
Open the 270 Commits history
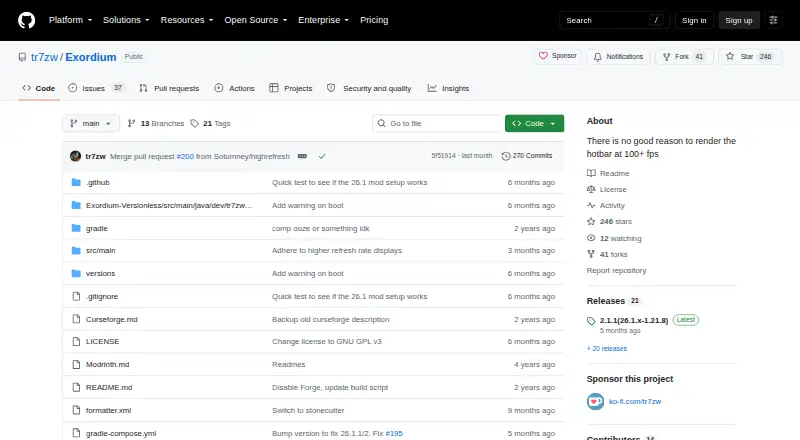click(527, 156)
